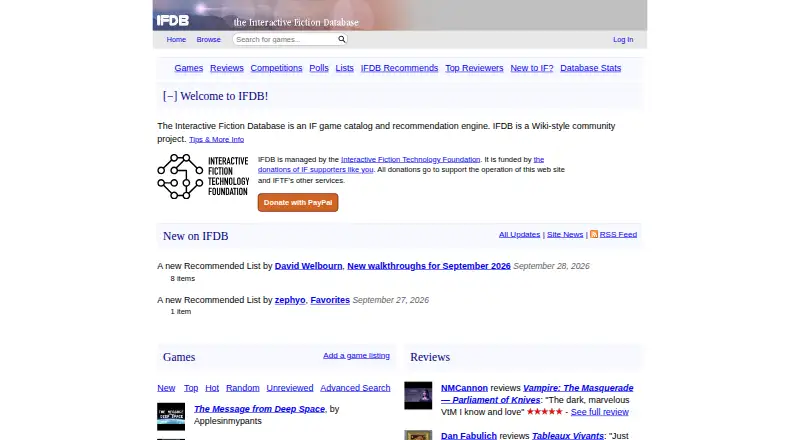Click Add a game listing link
This screenshot has height=440, width=800.
[x=356, y=355]
